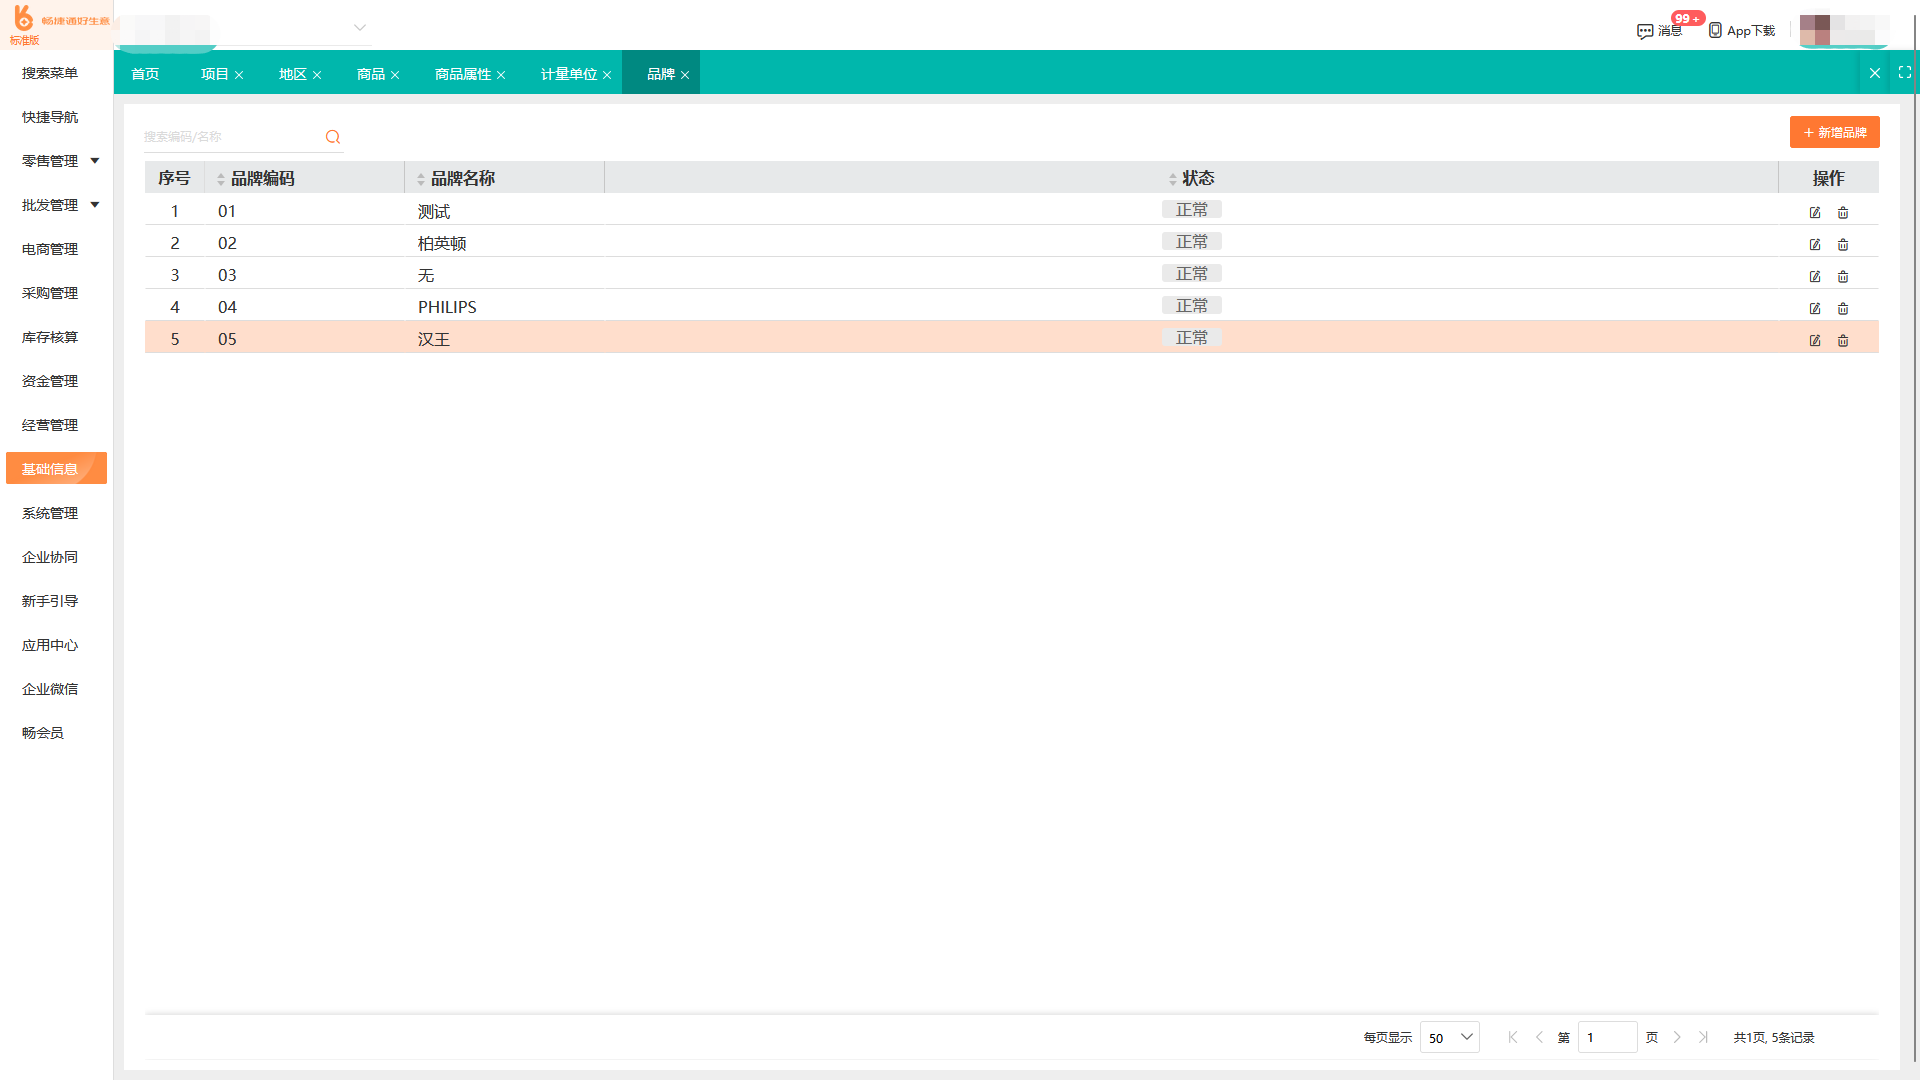Image resolution: width=1920 pixels, height=1080 pixels.
Task: Toggle 正常 status for 汉王 brand
Action: tap(1191, 338)
